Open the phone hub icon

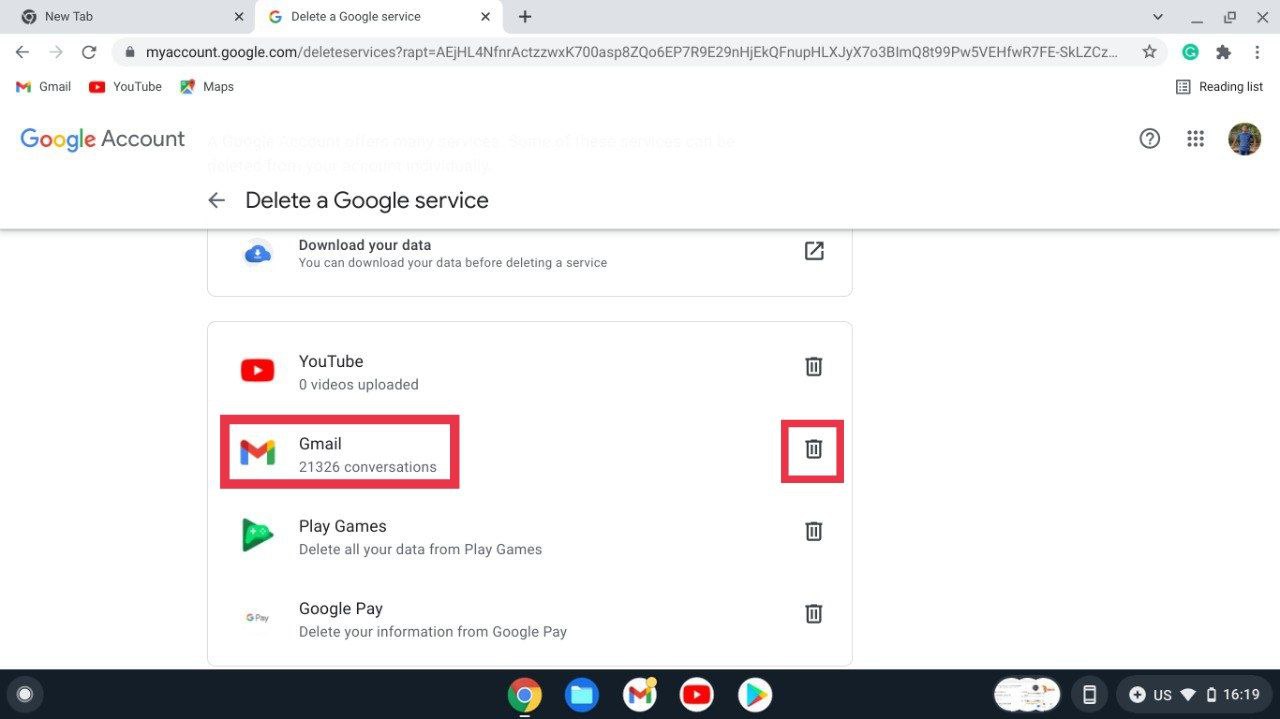1090,694
